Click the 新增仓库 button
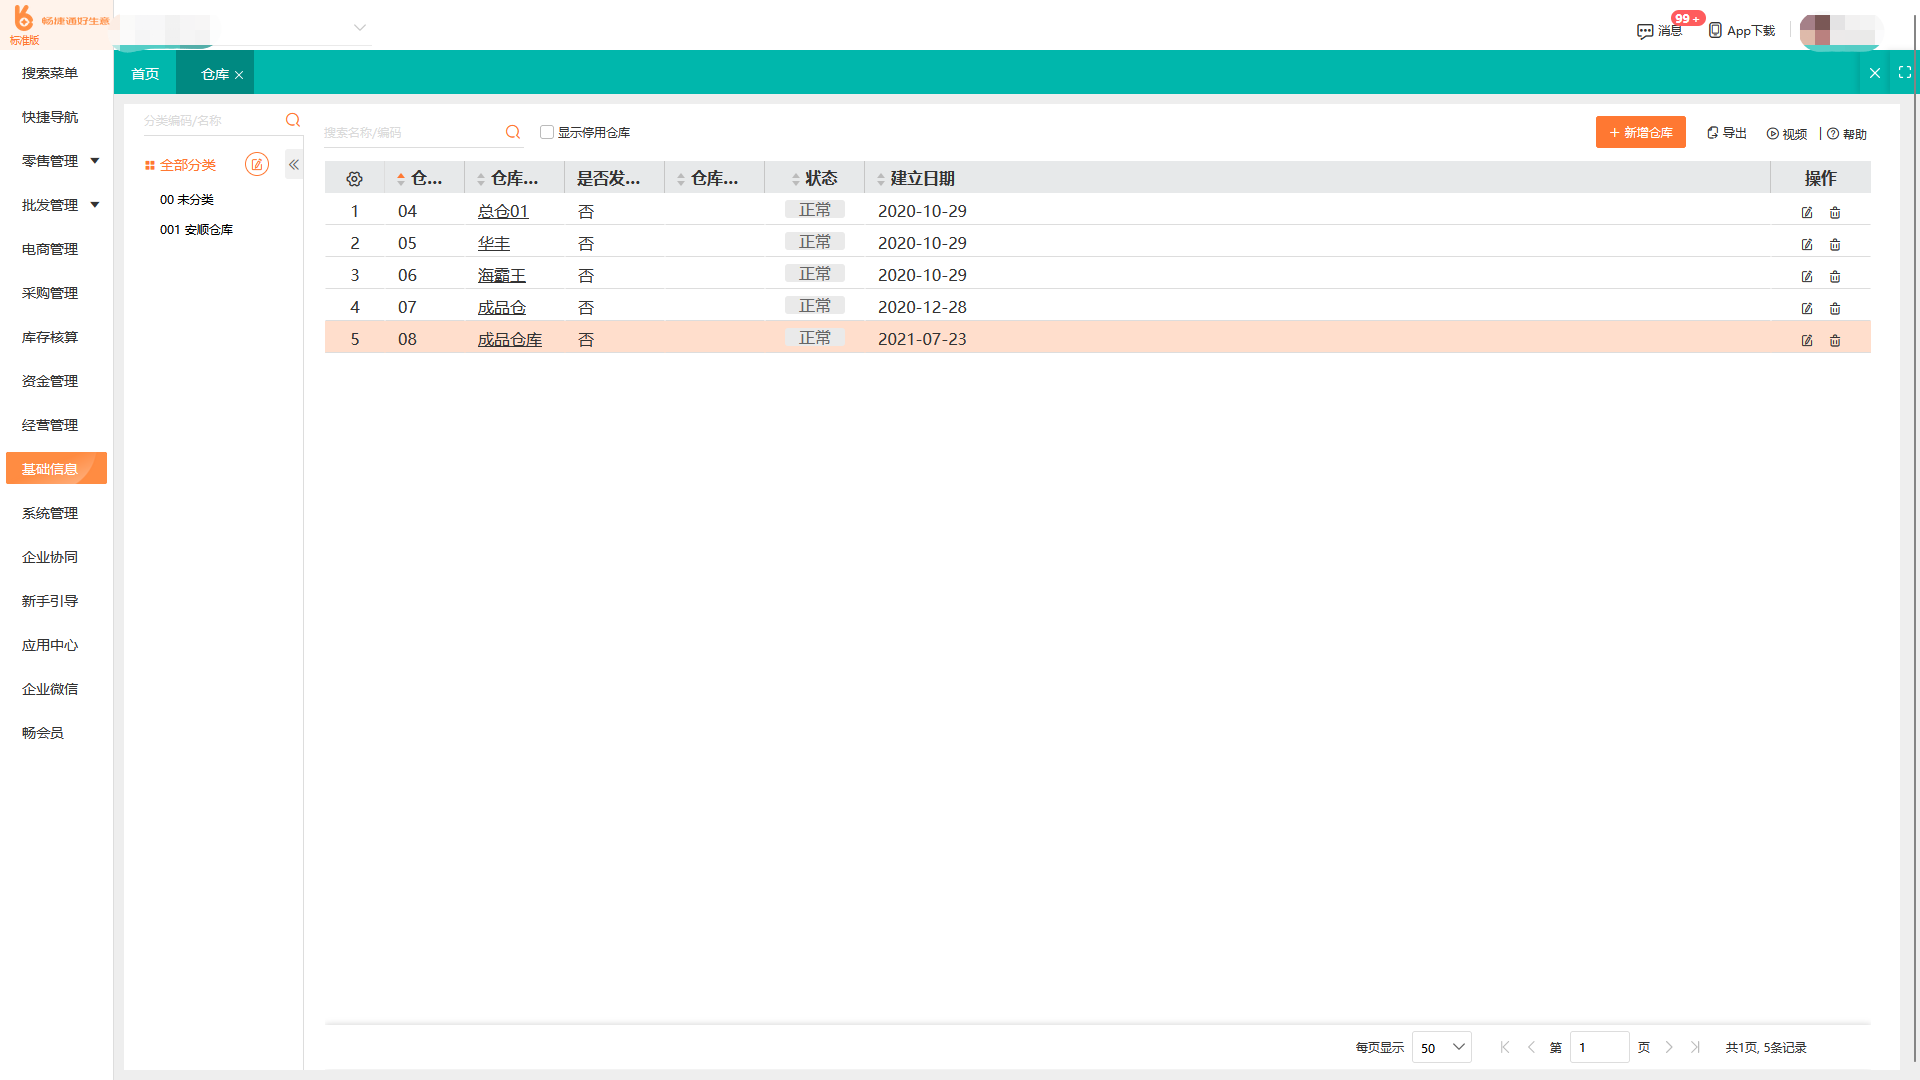The image size is (1920, 1080). pyautogui.click(x=1639, y=131)
